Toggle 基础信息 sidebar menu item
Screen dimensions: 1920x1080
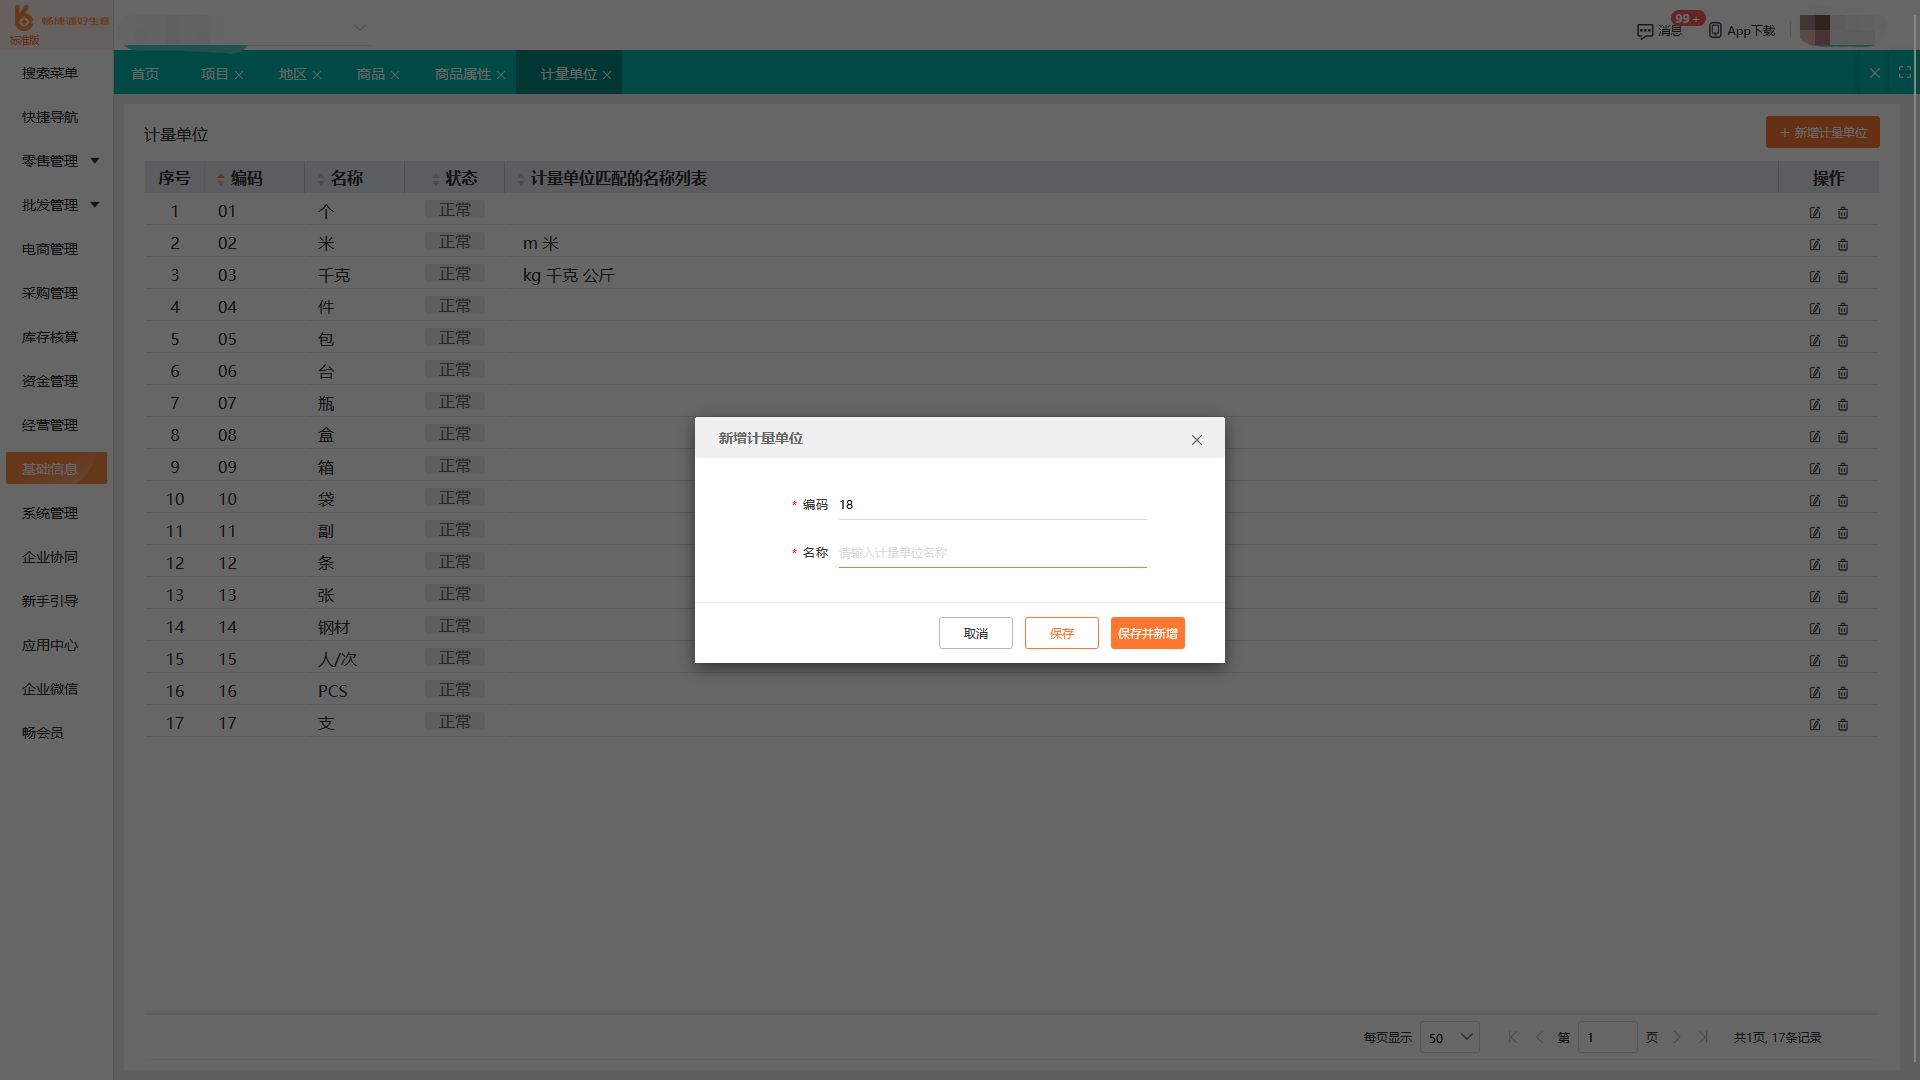[55, 468]
